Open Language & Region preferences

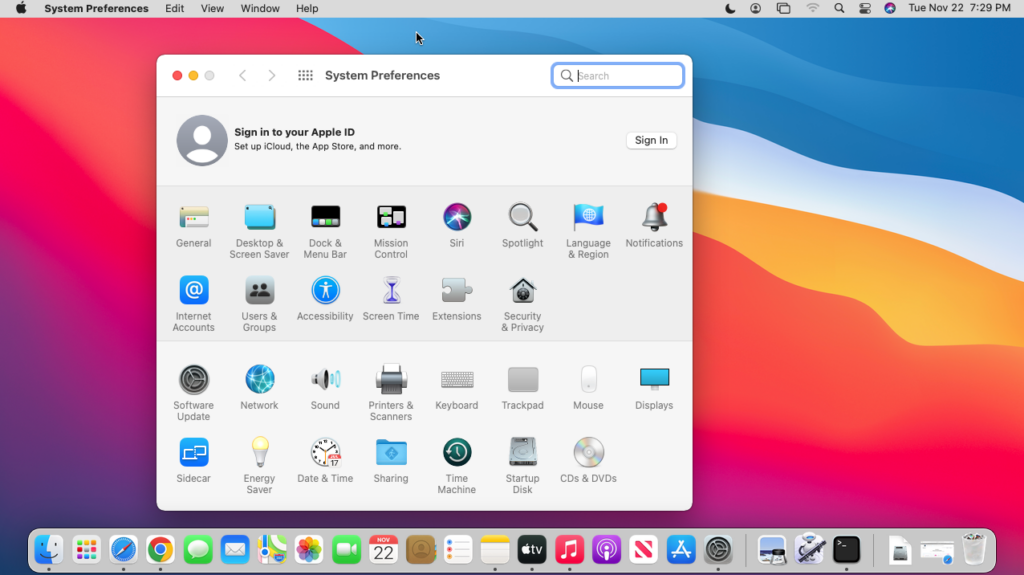588,231
